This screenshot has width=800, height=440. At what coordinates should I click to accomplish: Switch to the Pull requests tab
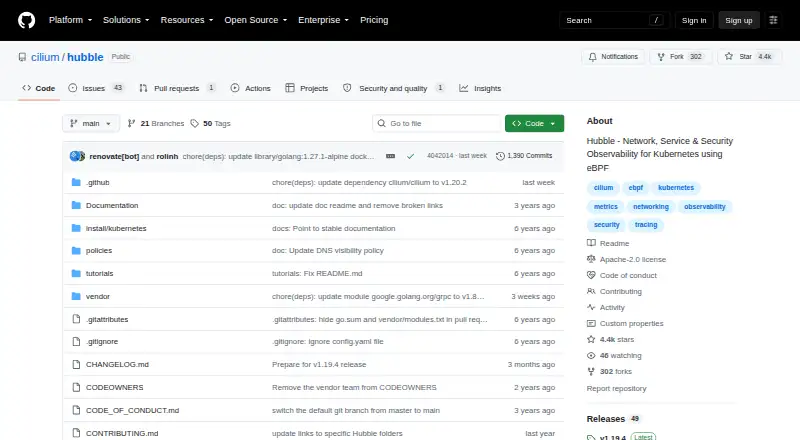177,88
